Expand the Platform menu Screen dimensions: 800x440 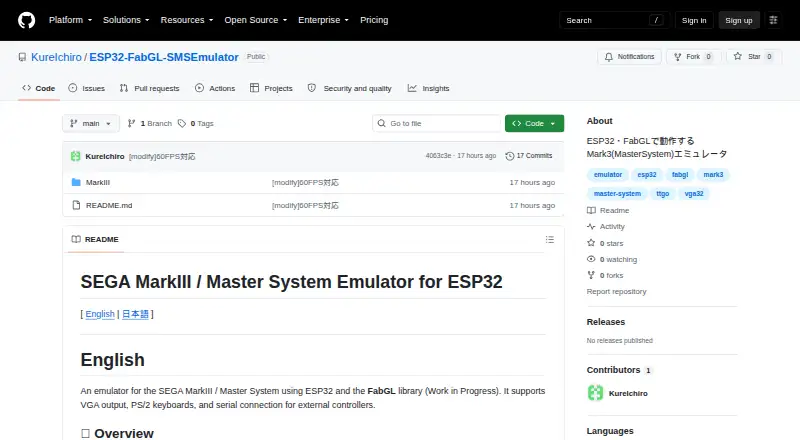70,20
